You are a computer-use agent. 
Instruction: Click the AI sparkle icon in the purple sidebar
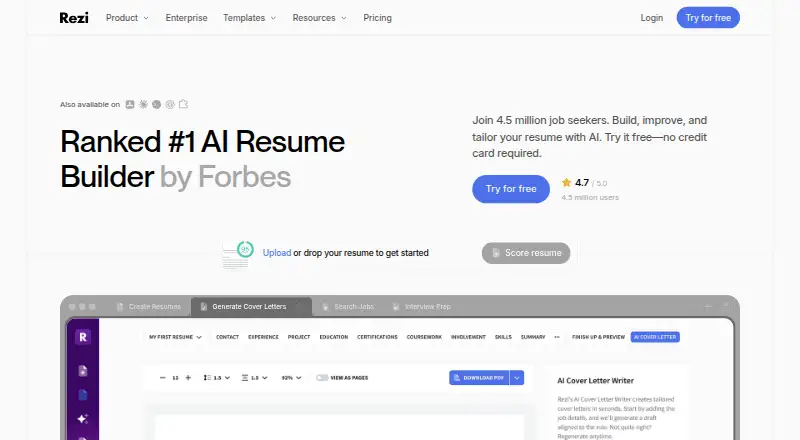pos(83,419)
